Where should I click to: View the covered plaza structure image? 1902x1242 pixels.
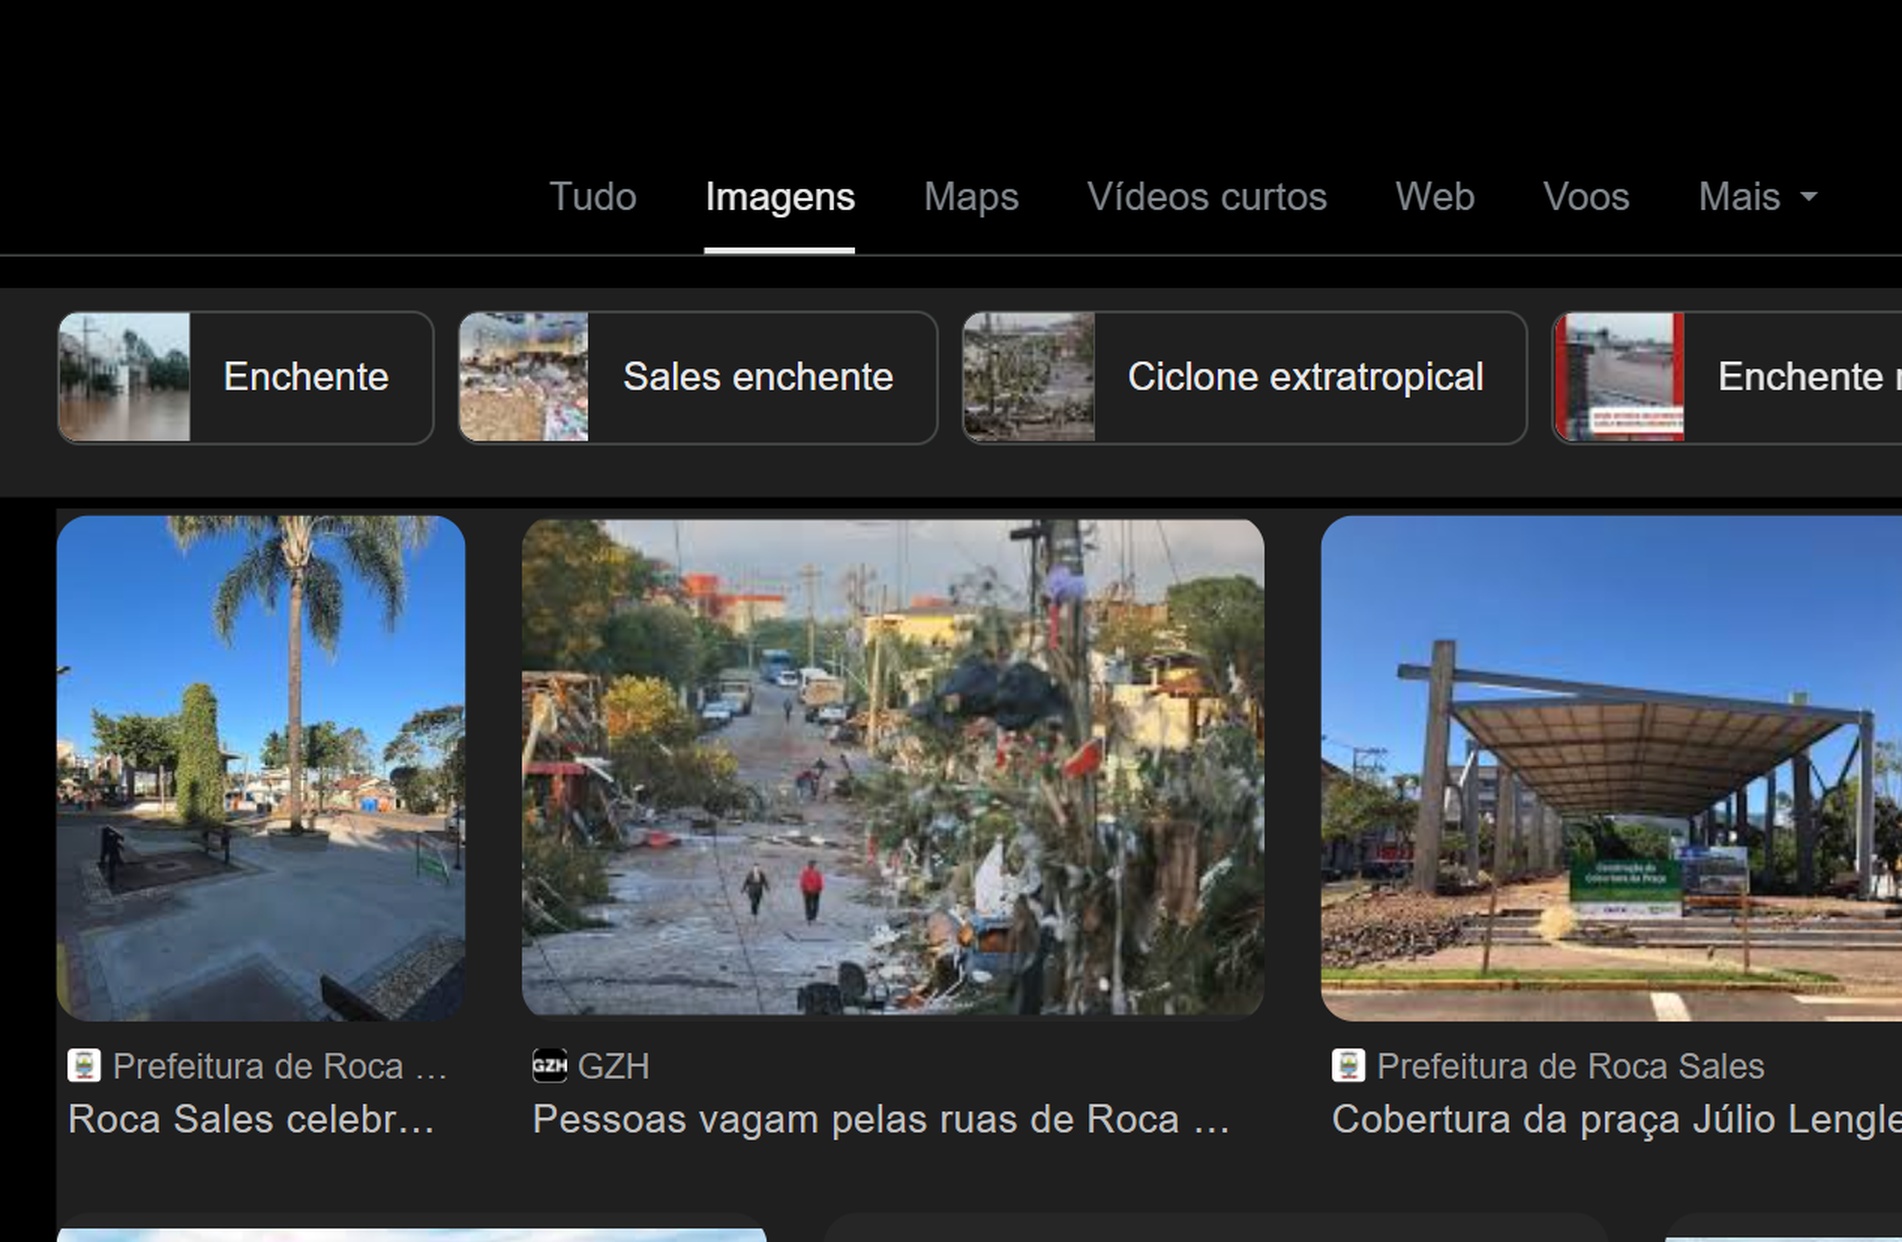pyautogui.click(x=1610, y=767)
